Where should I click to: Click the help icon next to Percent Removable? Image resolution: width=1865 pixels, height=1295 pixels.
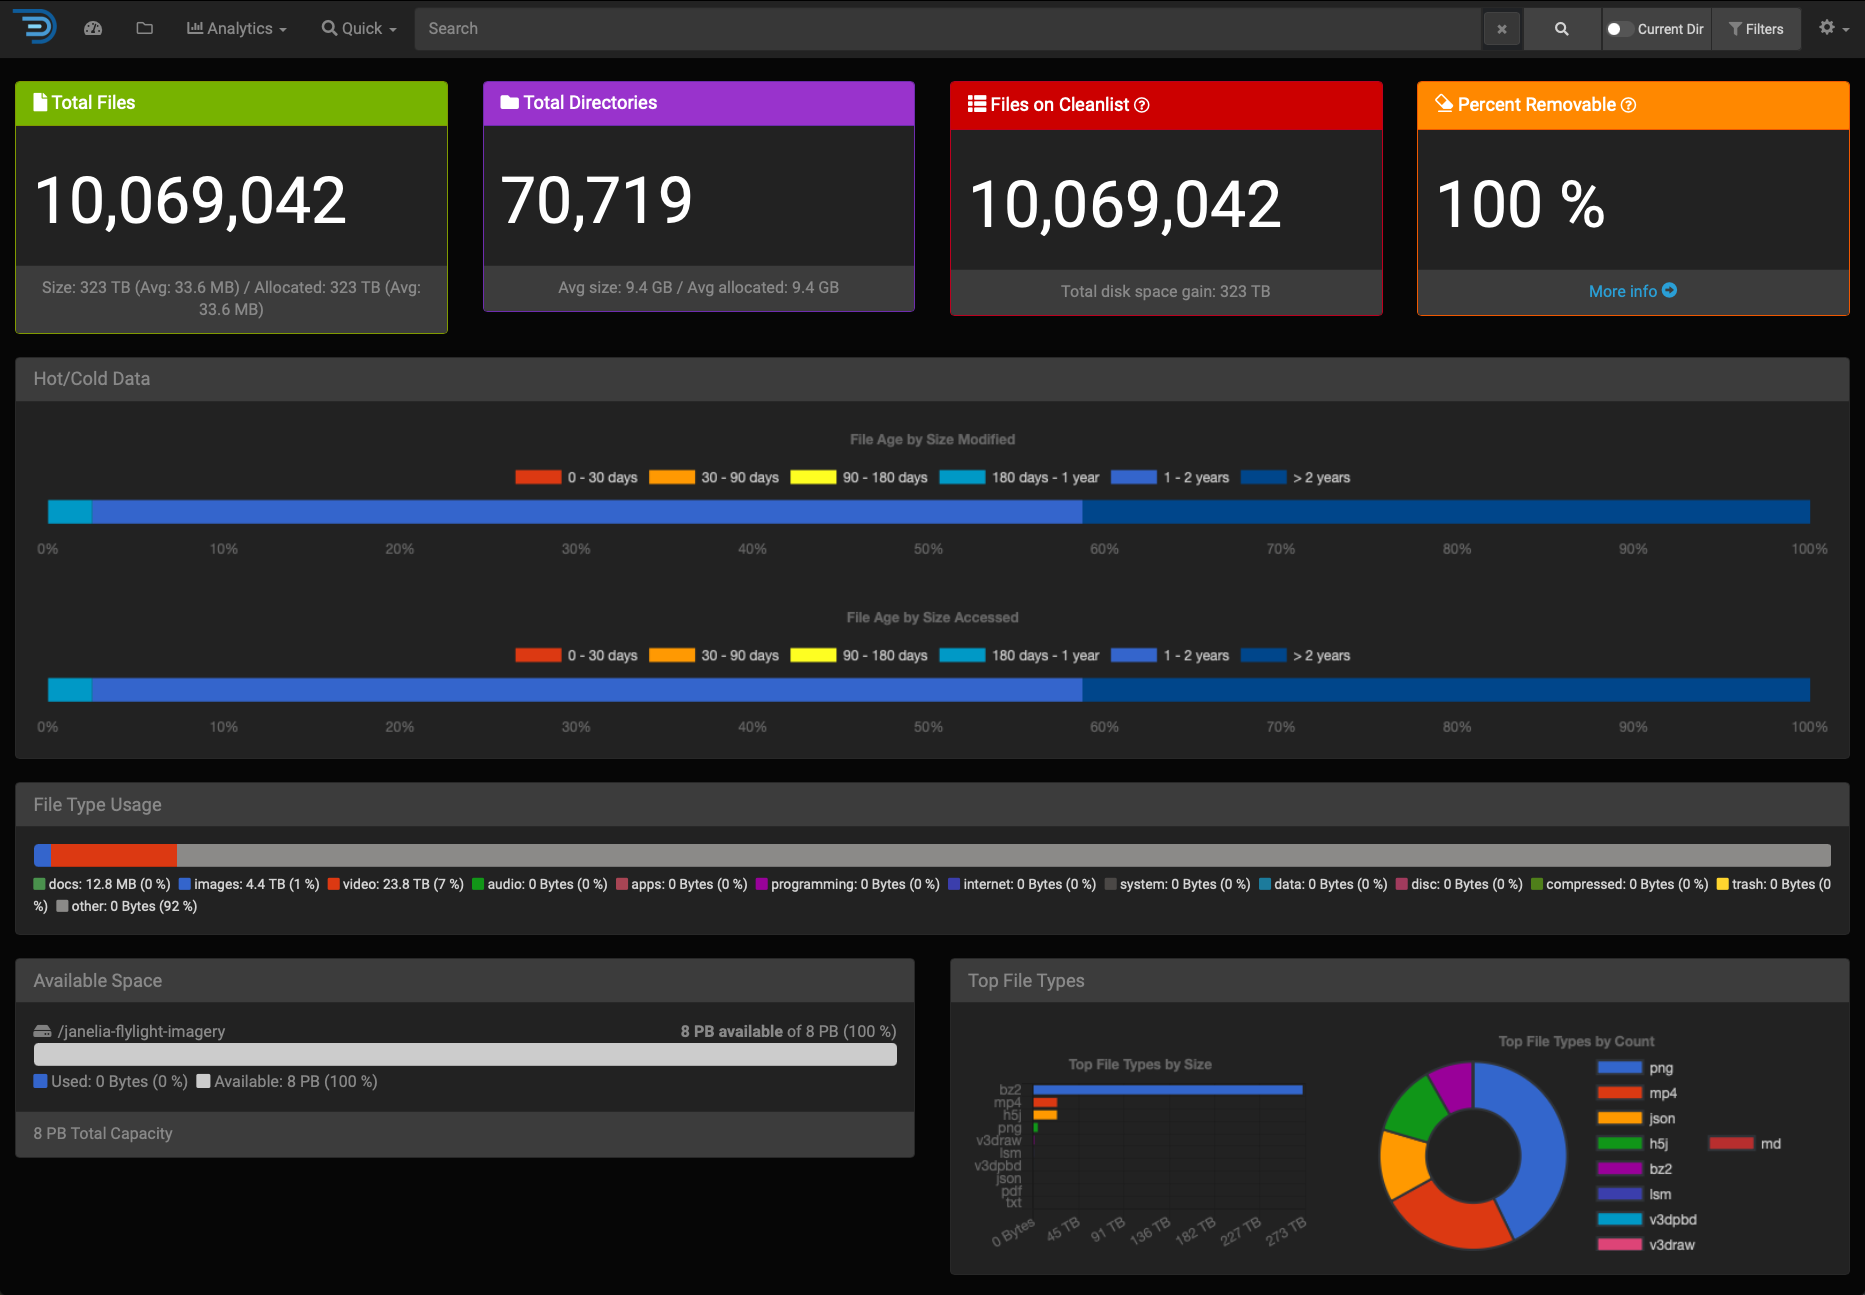click(x=1628, y=104)
